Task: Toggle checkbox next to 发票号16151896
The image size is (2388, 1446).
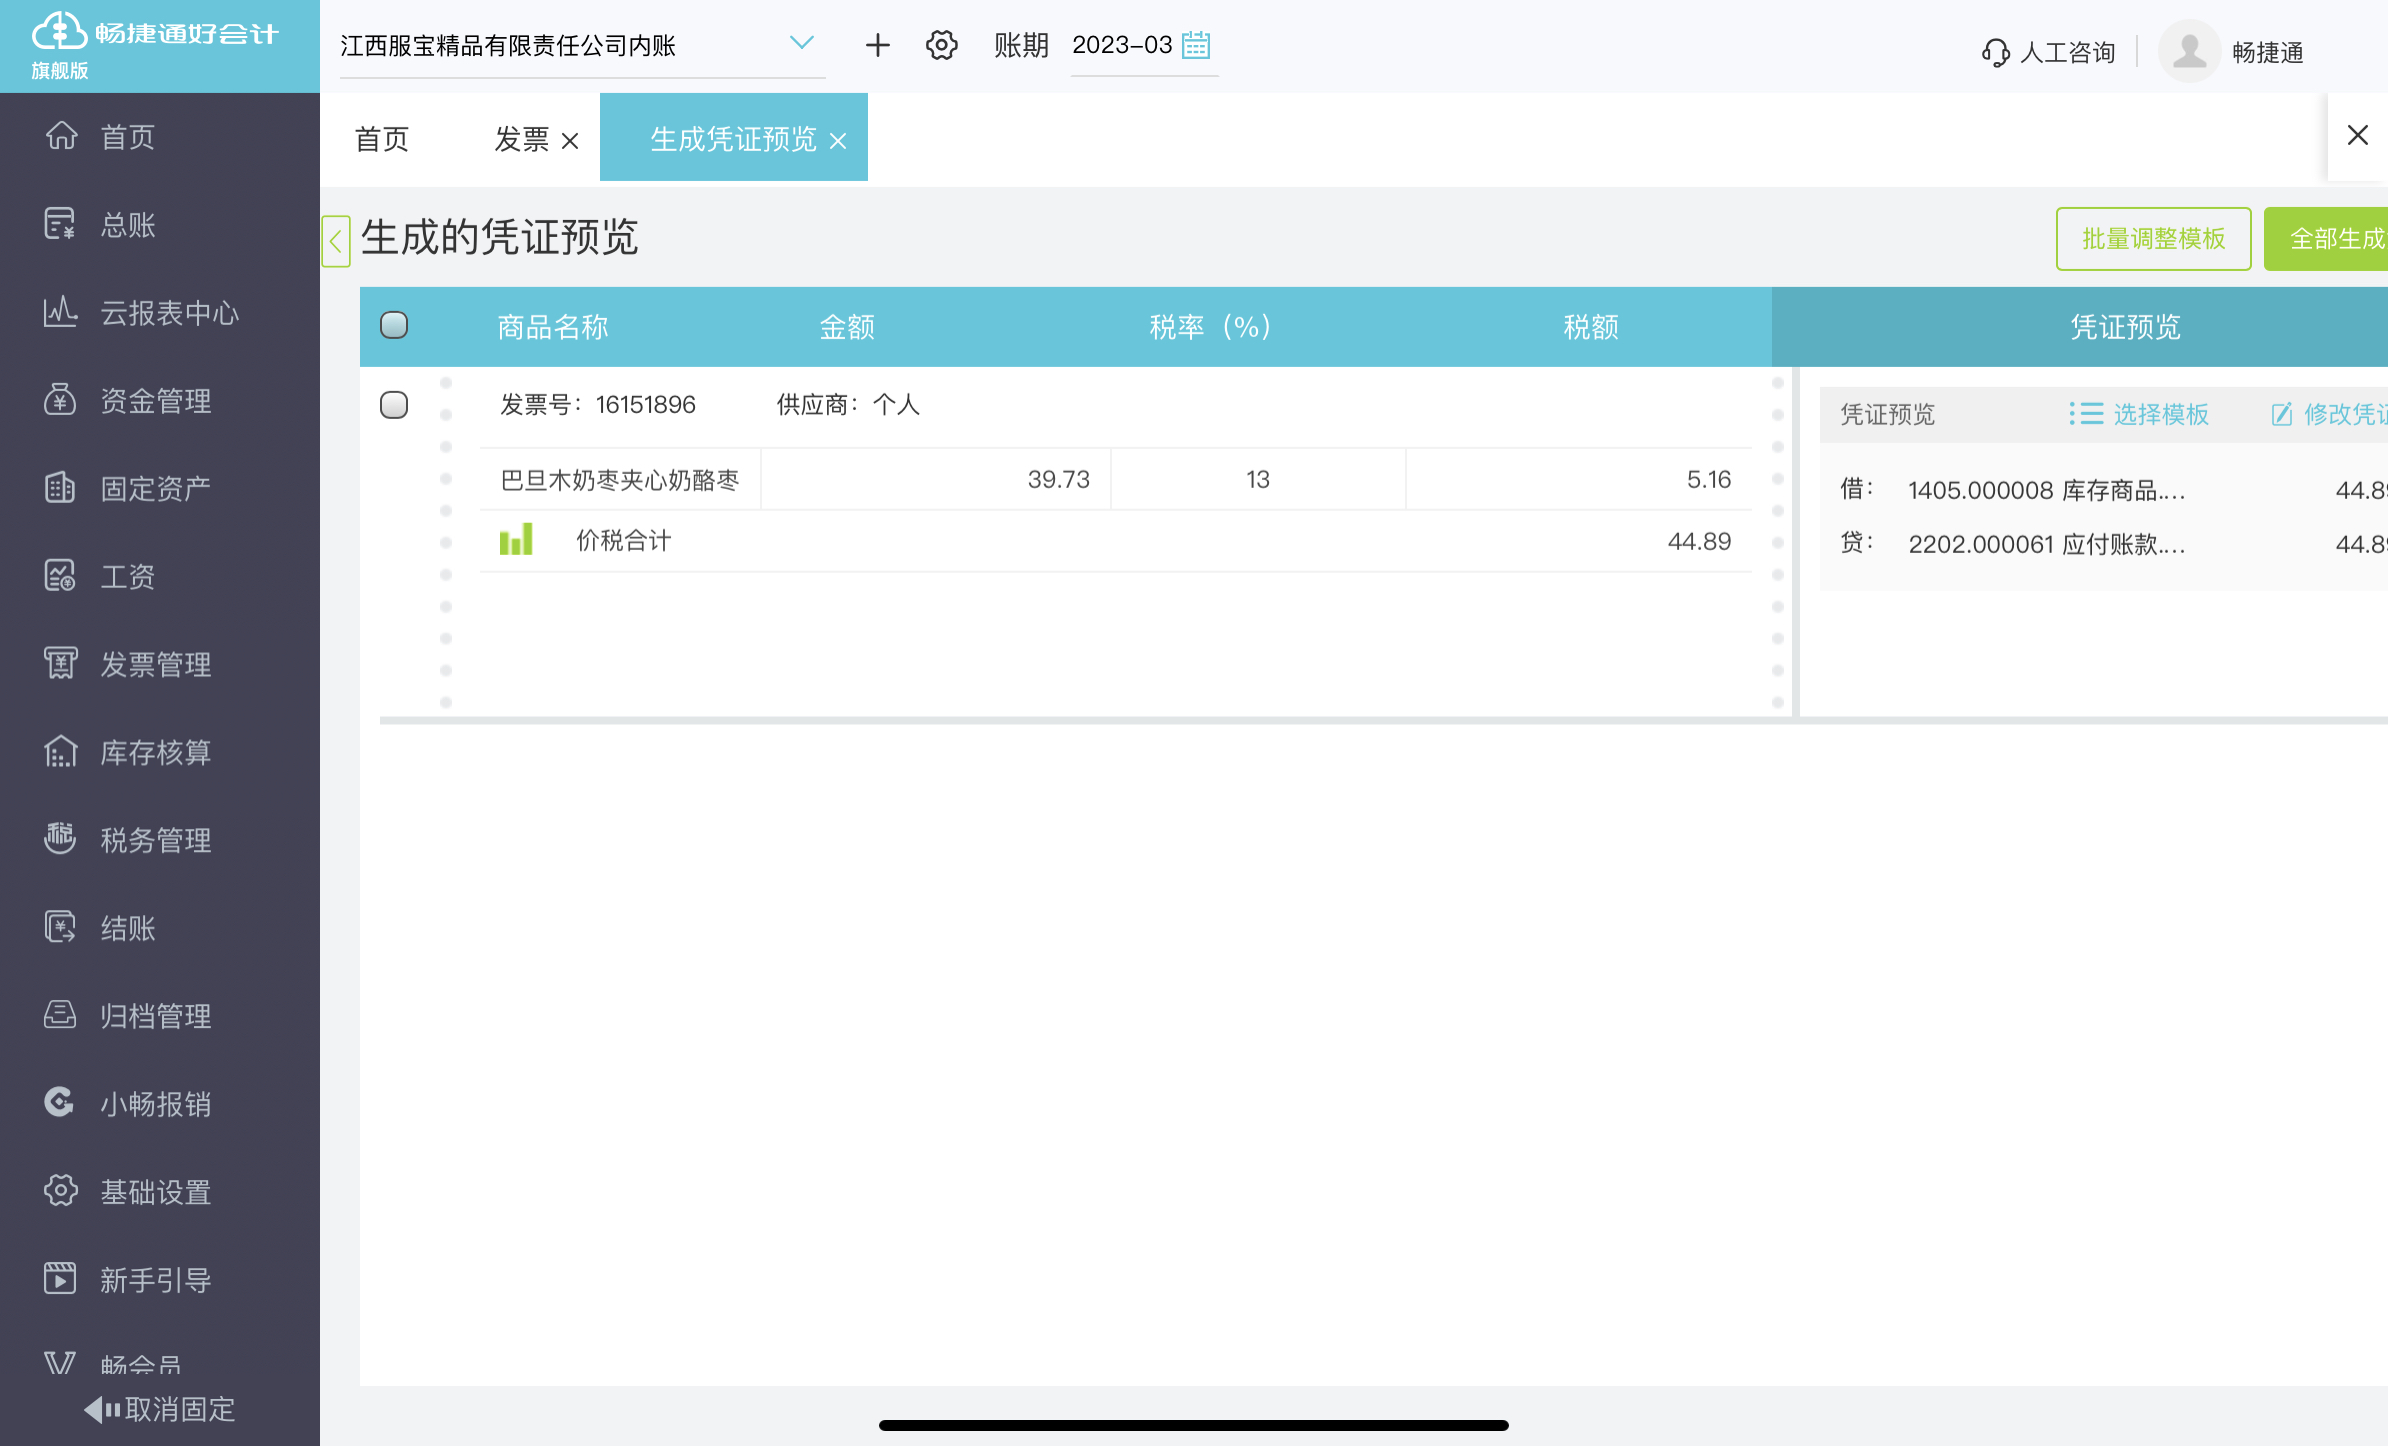Action: [394, 404]
